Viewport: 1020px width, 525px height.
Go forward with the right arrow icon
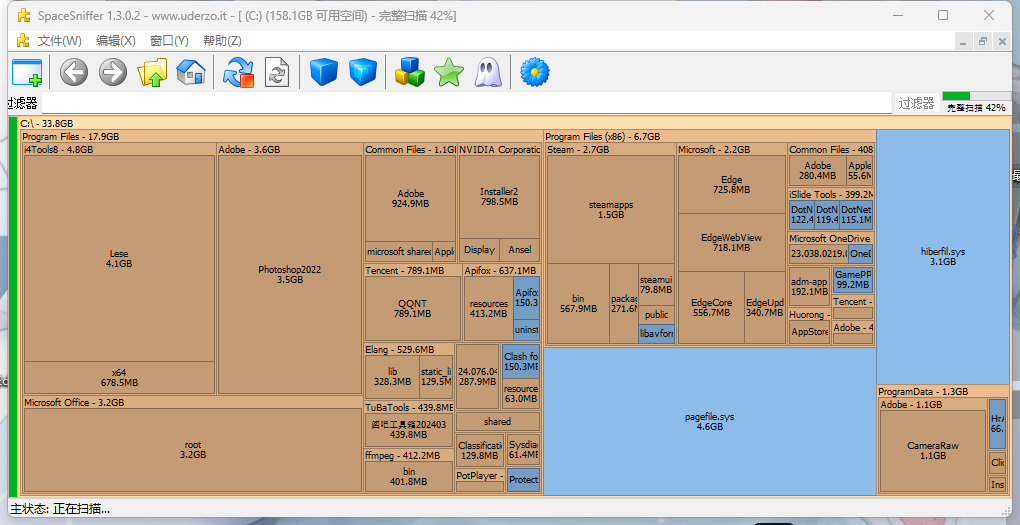113,73
